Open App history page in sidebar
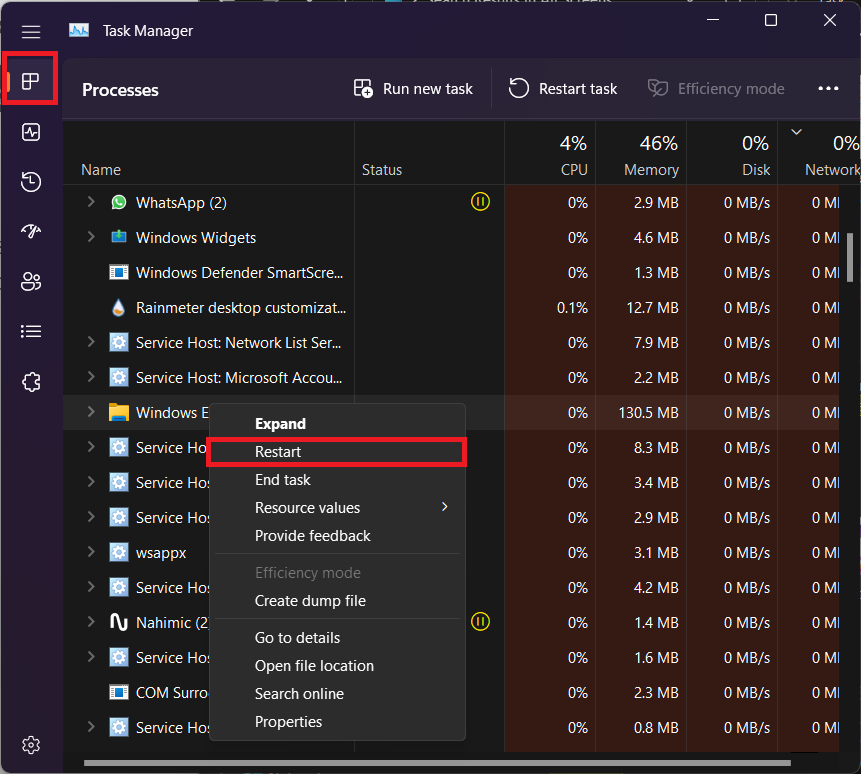Screen dimensions: 861x774 click(x=31, y=182)
